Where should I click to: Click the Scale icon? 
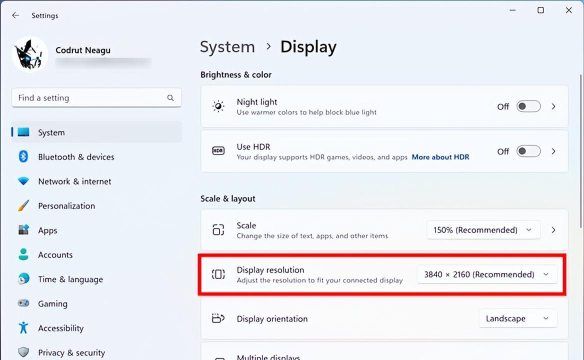pyautogui.click(x=218, y=230)
